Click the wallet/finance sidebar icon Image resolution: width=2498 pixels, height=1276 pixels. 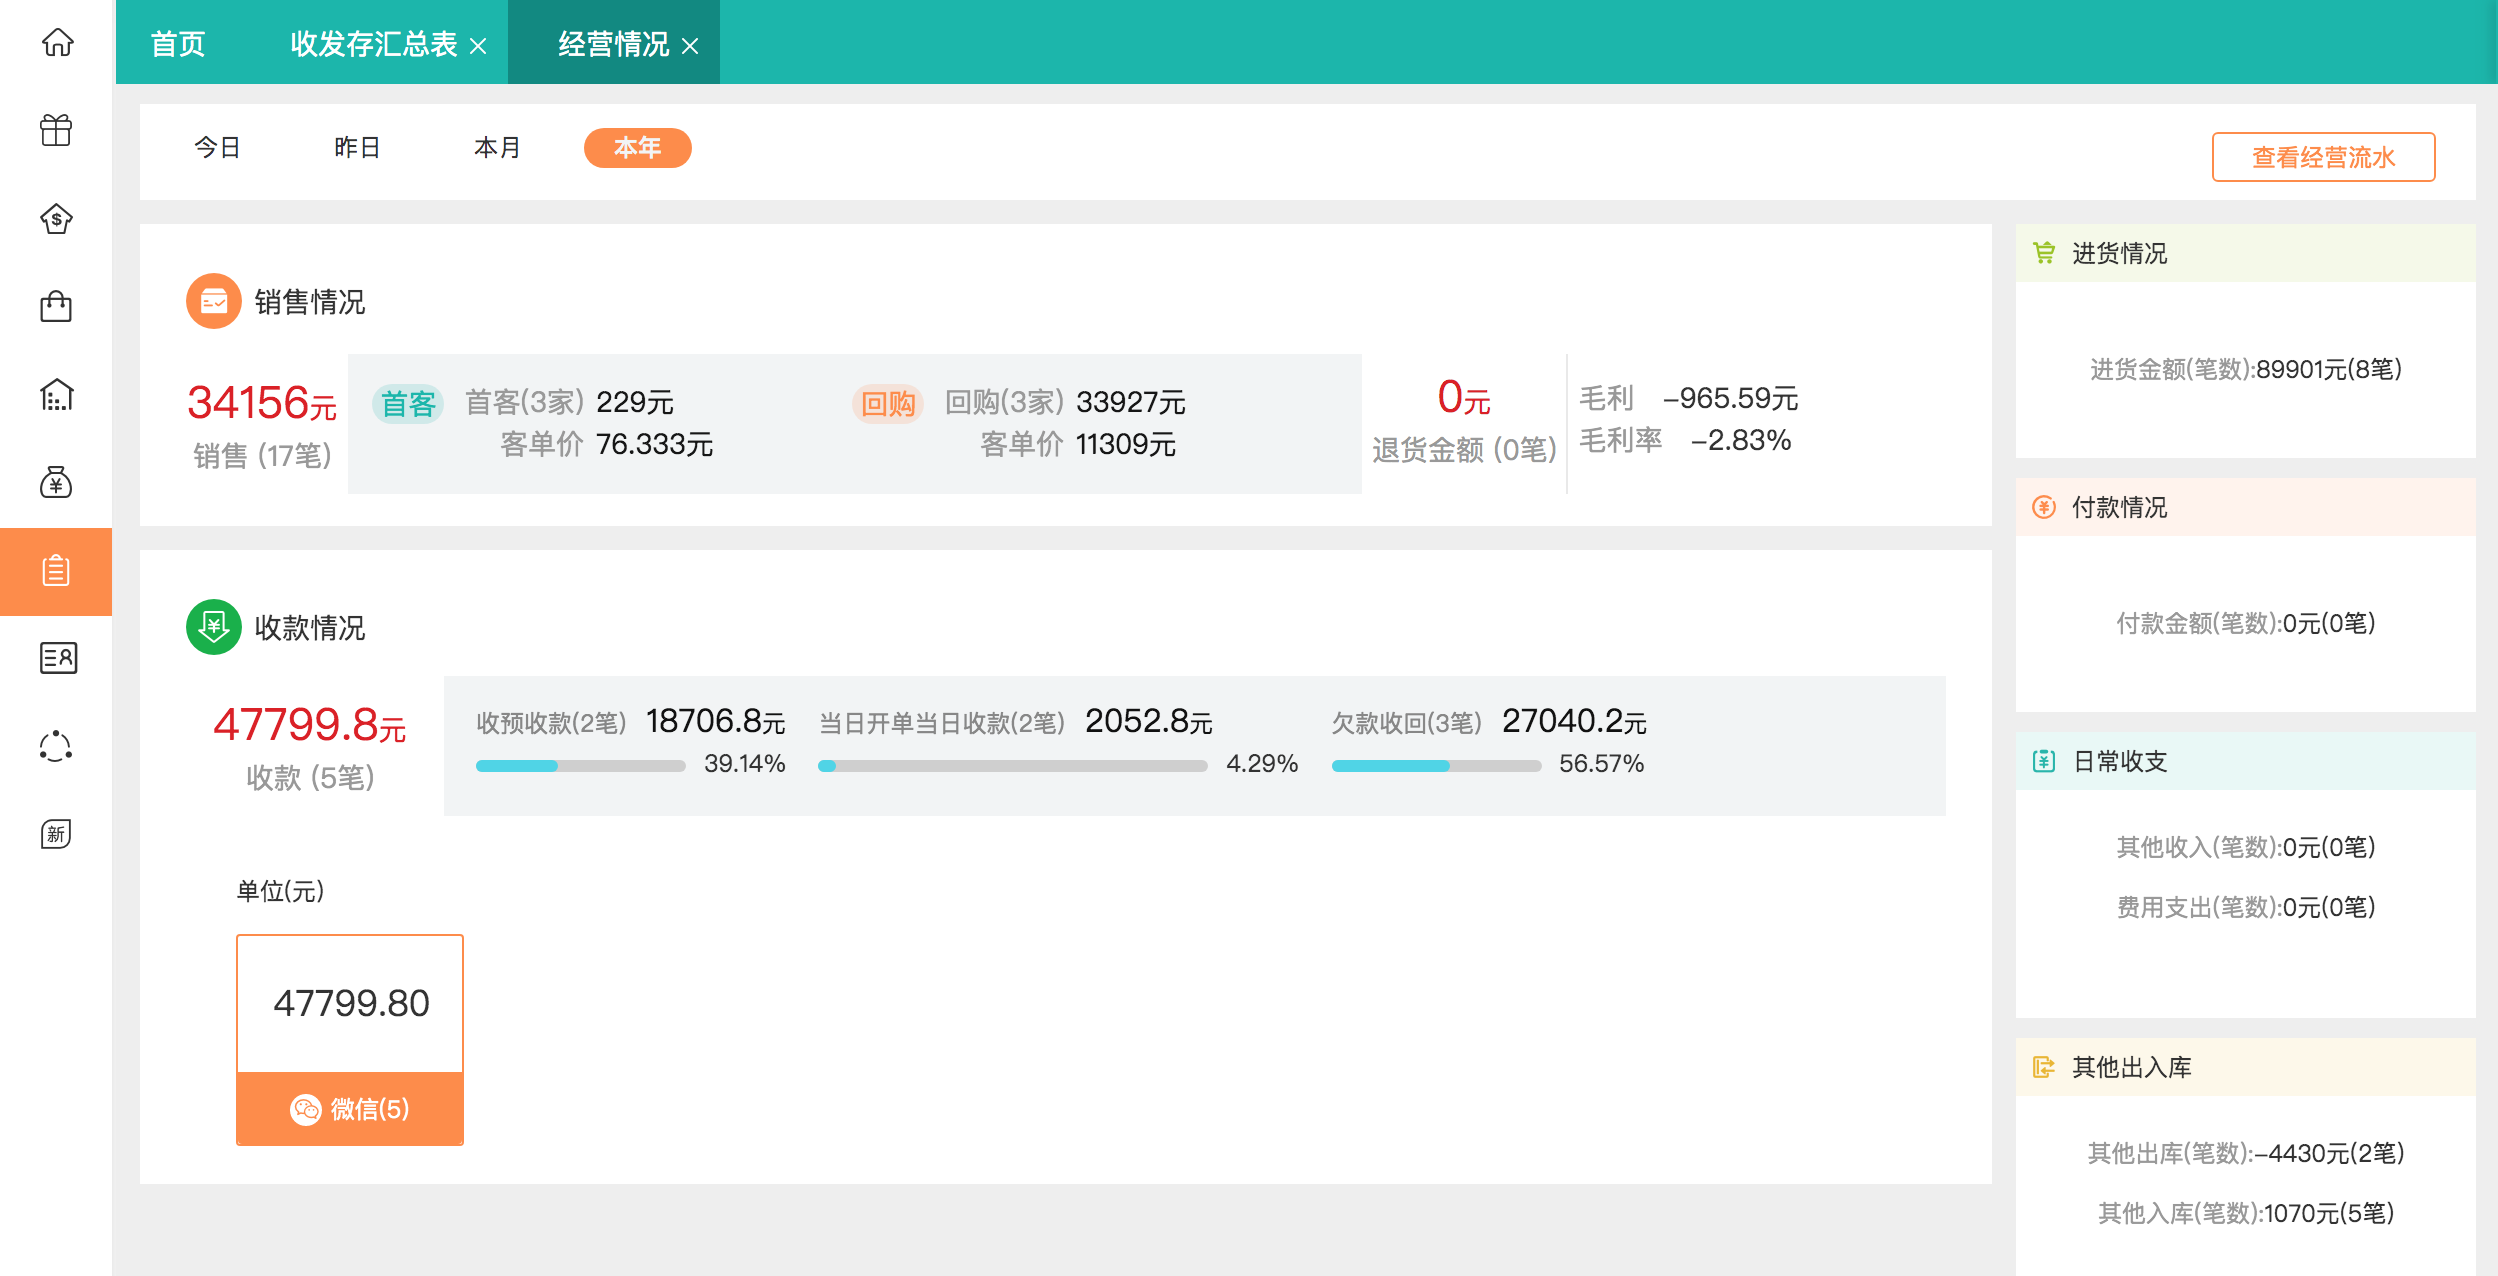(x=55, y=483)
